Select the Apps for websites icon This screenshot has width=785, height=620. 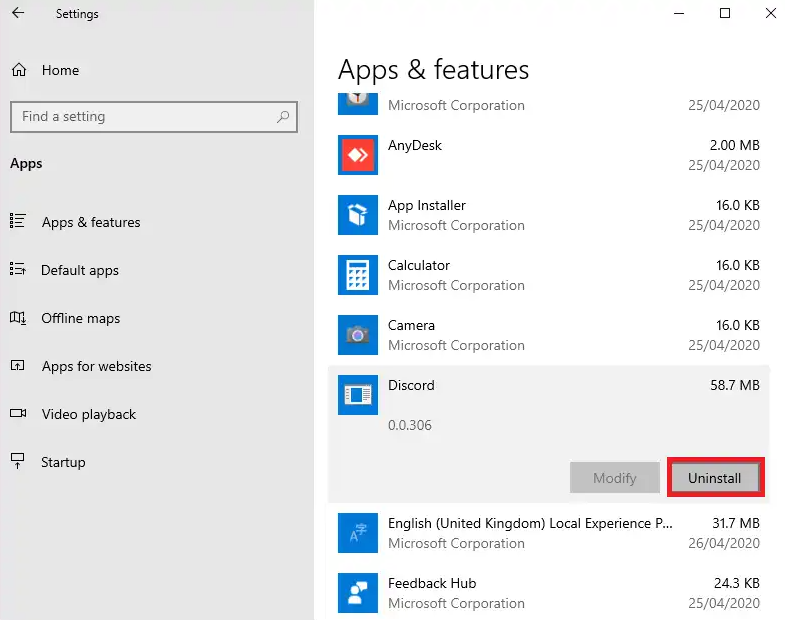pyautogui.click(x=18, y=366)
